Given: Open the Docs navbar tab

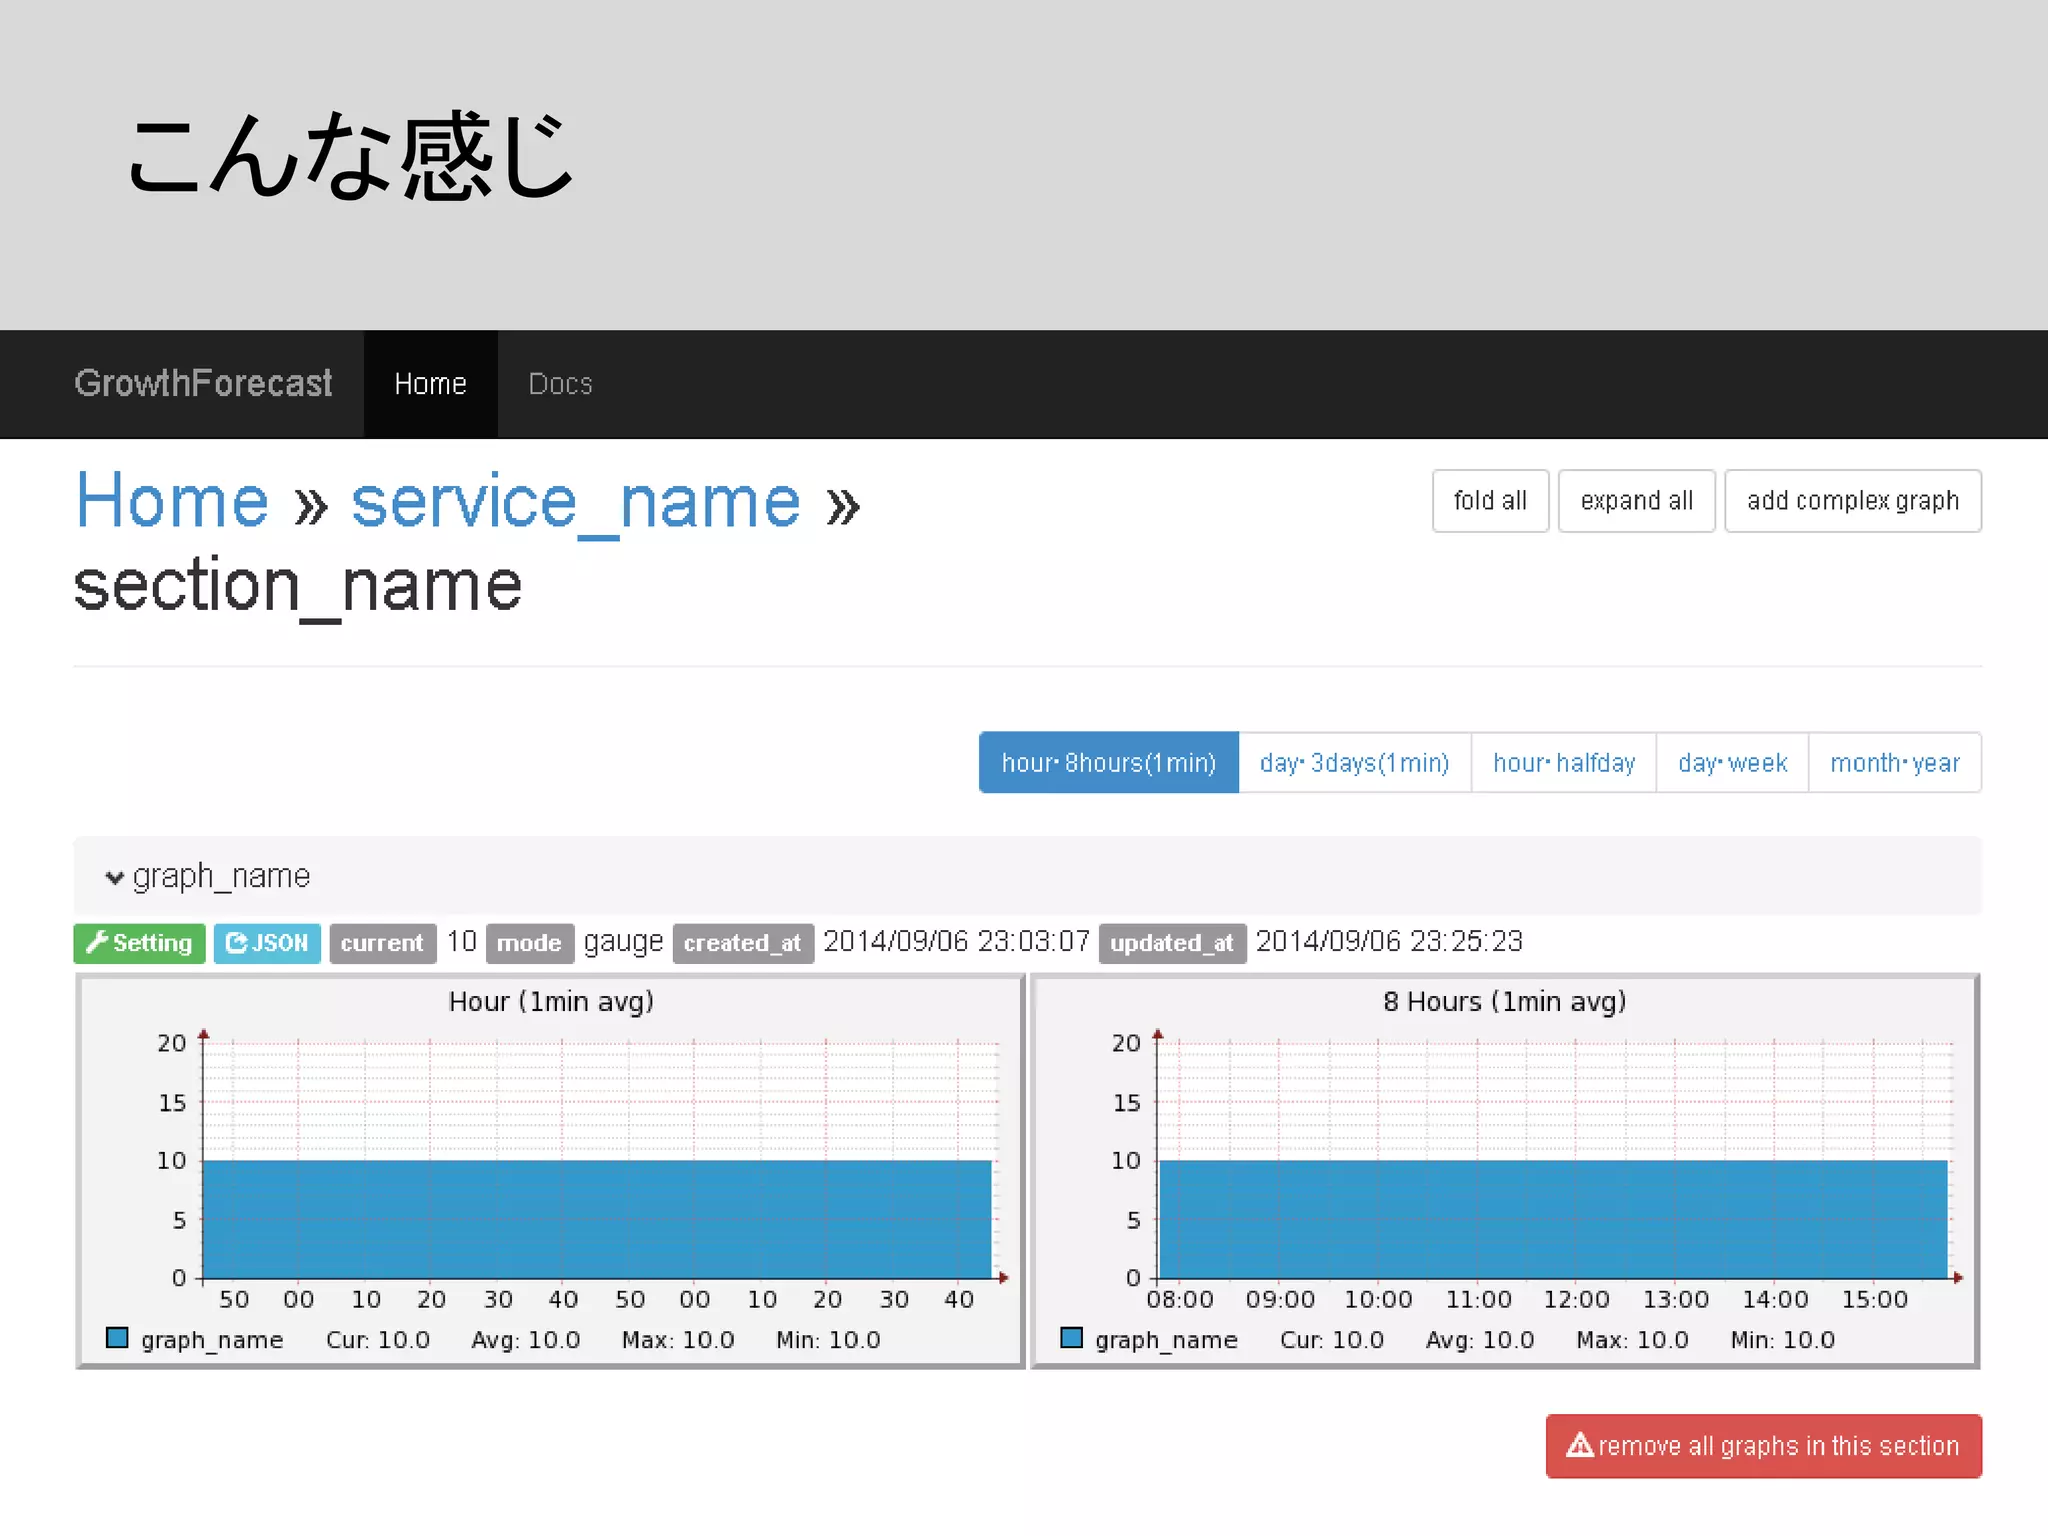Looking at the screenshot, I should click(x=560, y=384).
